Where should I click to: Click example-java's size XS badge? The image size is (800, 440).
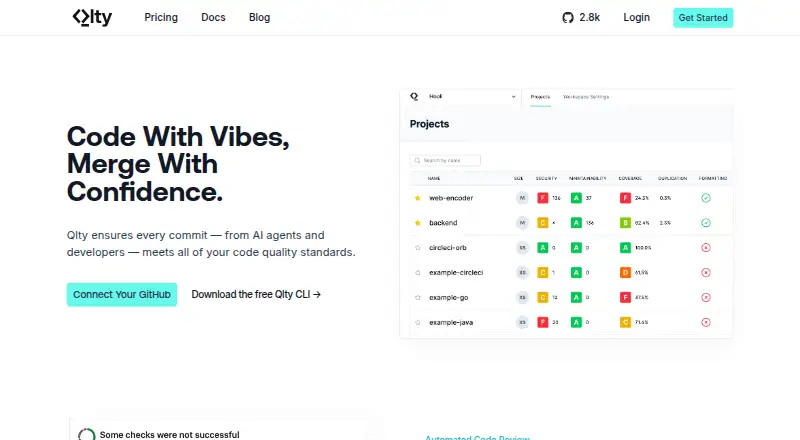tap(522, 322)
